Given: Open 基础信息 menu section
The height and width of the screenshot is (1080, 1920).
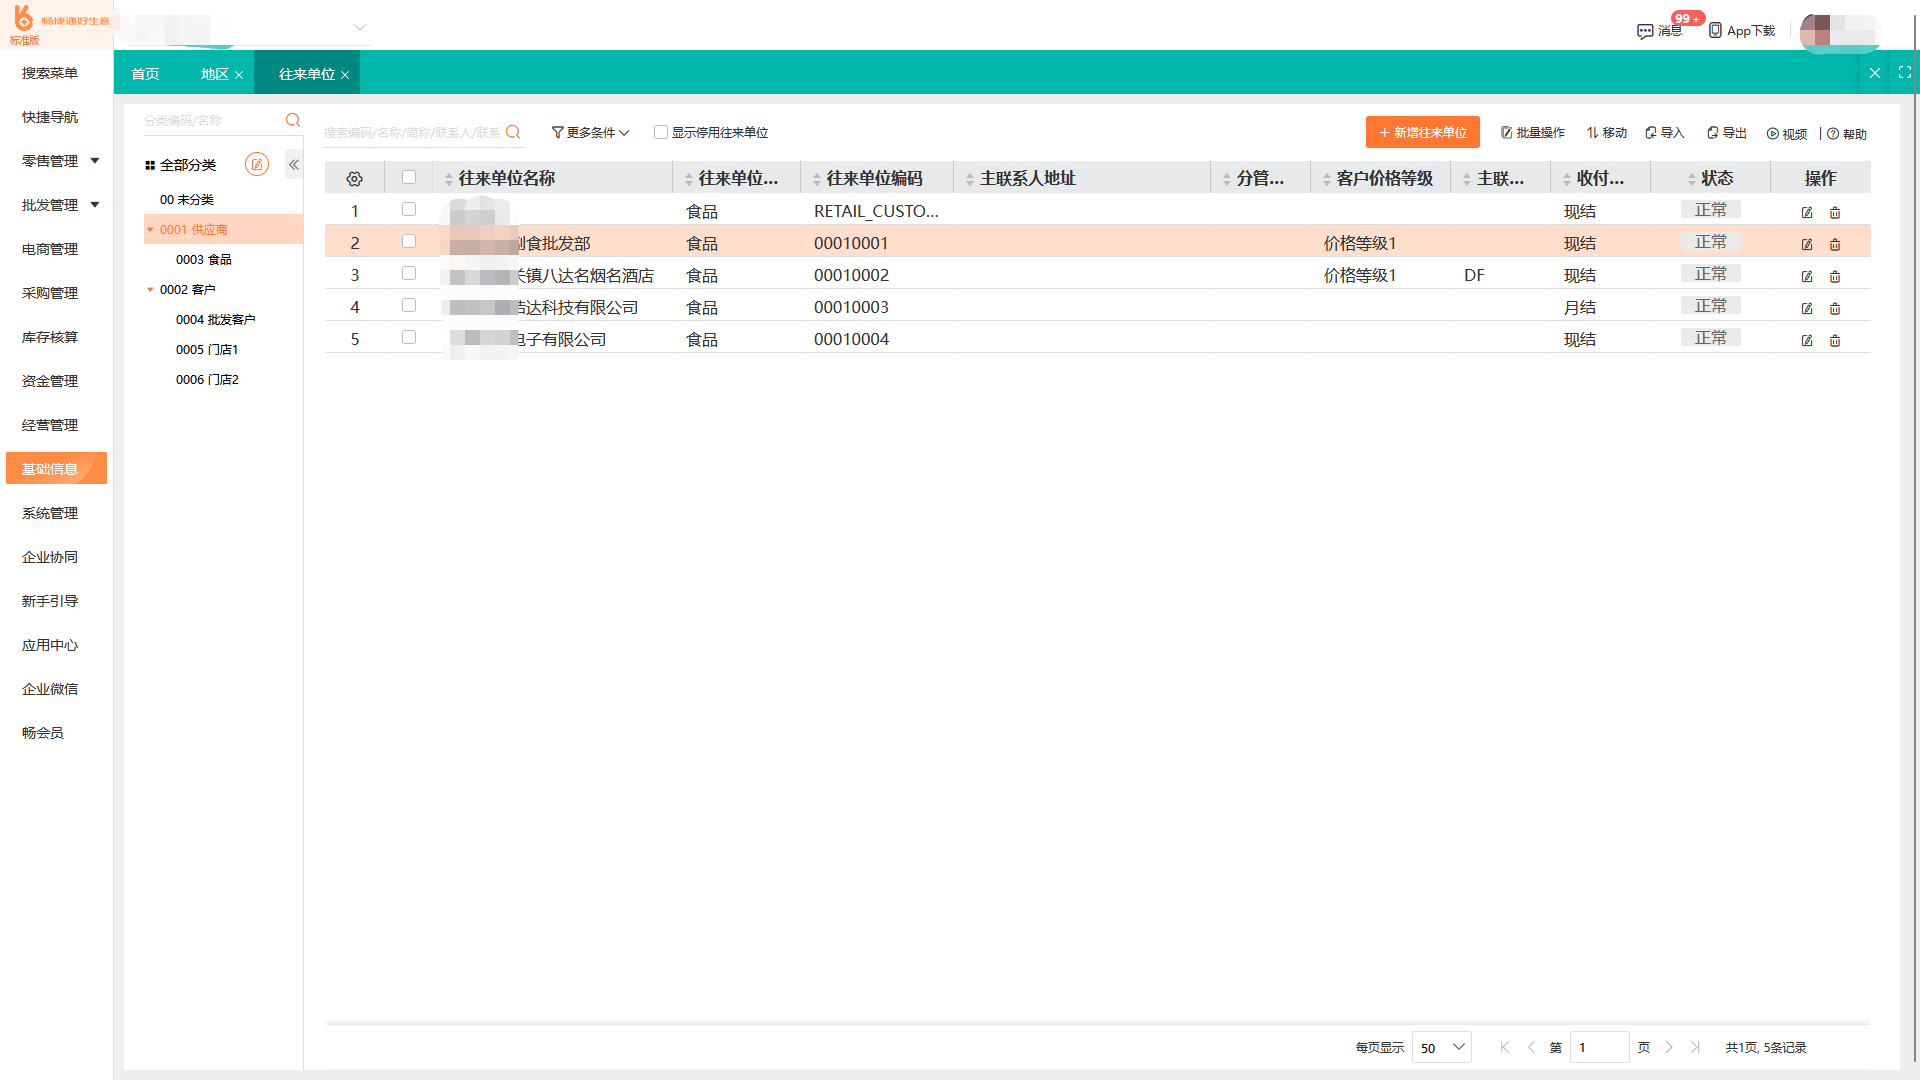Looking at the screenshot, I should 53,468.
